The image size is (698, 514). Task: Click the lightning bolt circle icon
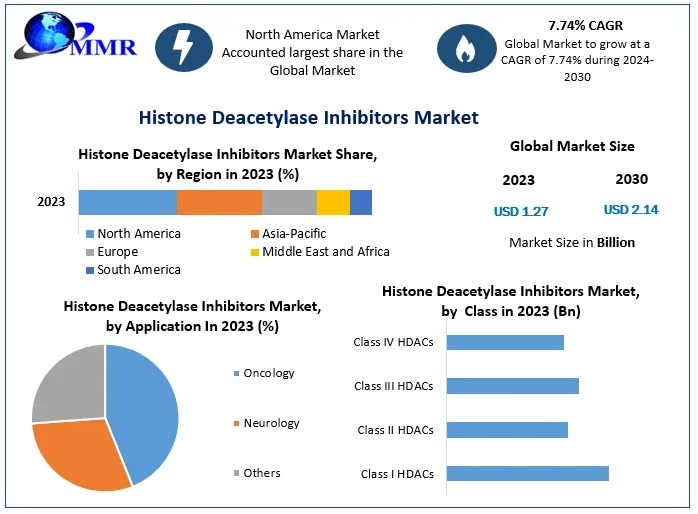pos(183,47)
